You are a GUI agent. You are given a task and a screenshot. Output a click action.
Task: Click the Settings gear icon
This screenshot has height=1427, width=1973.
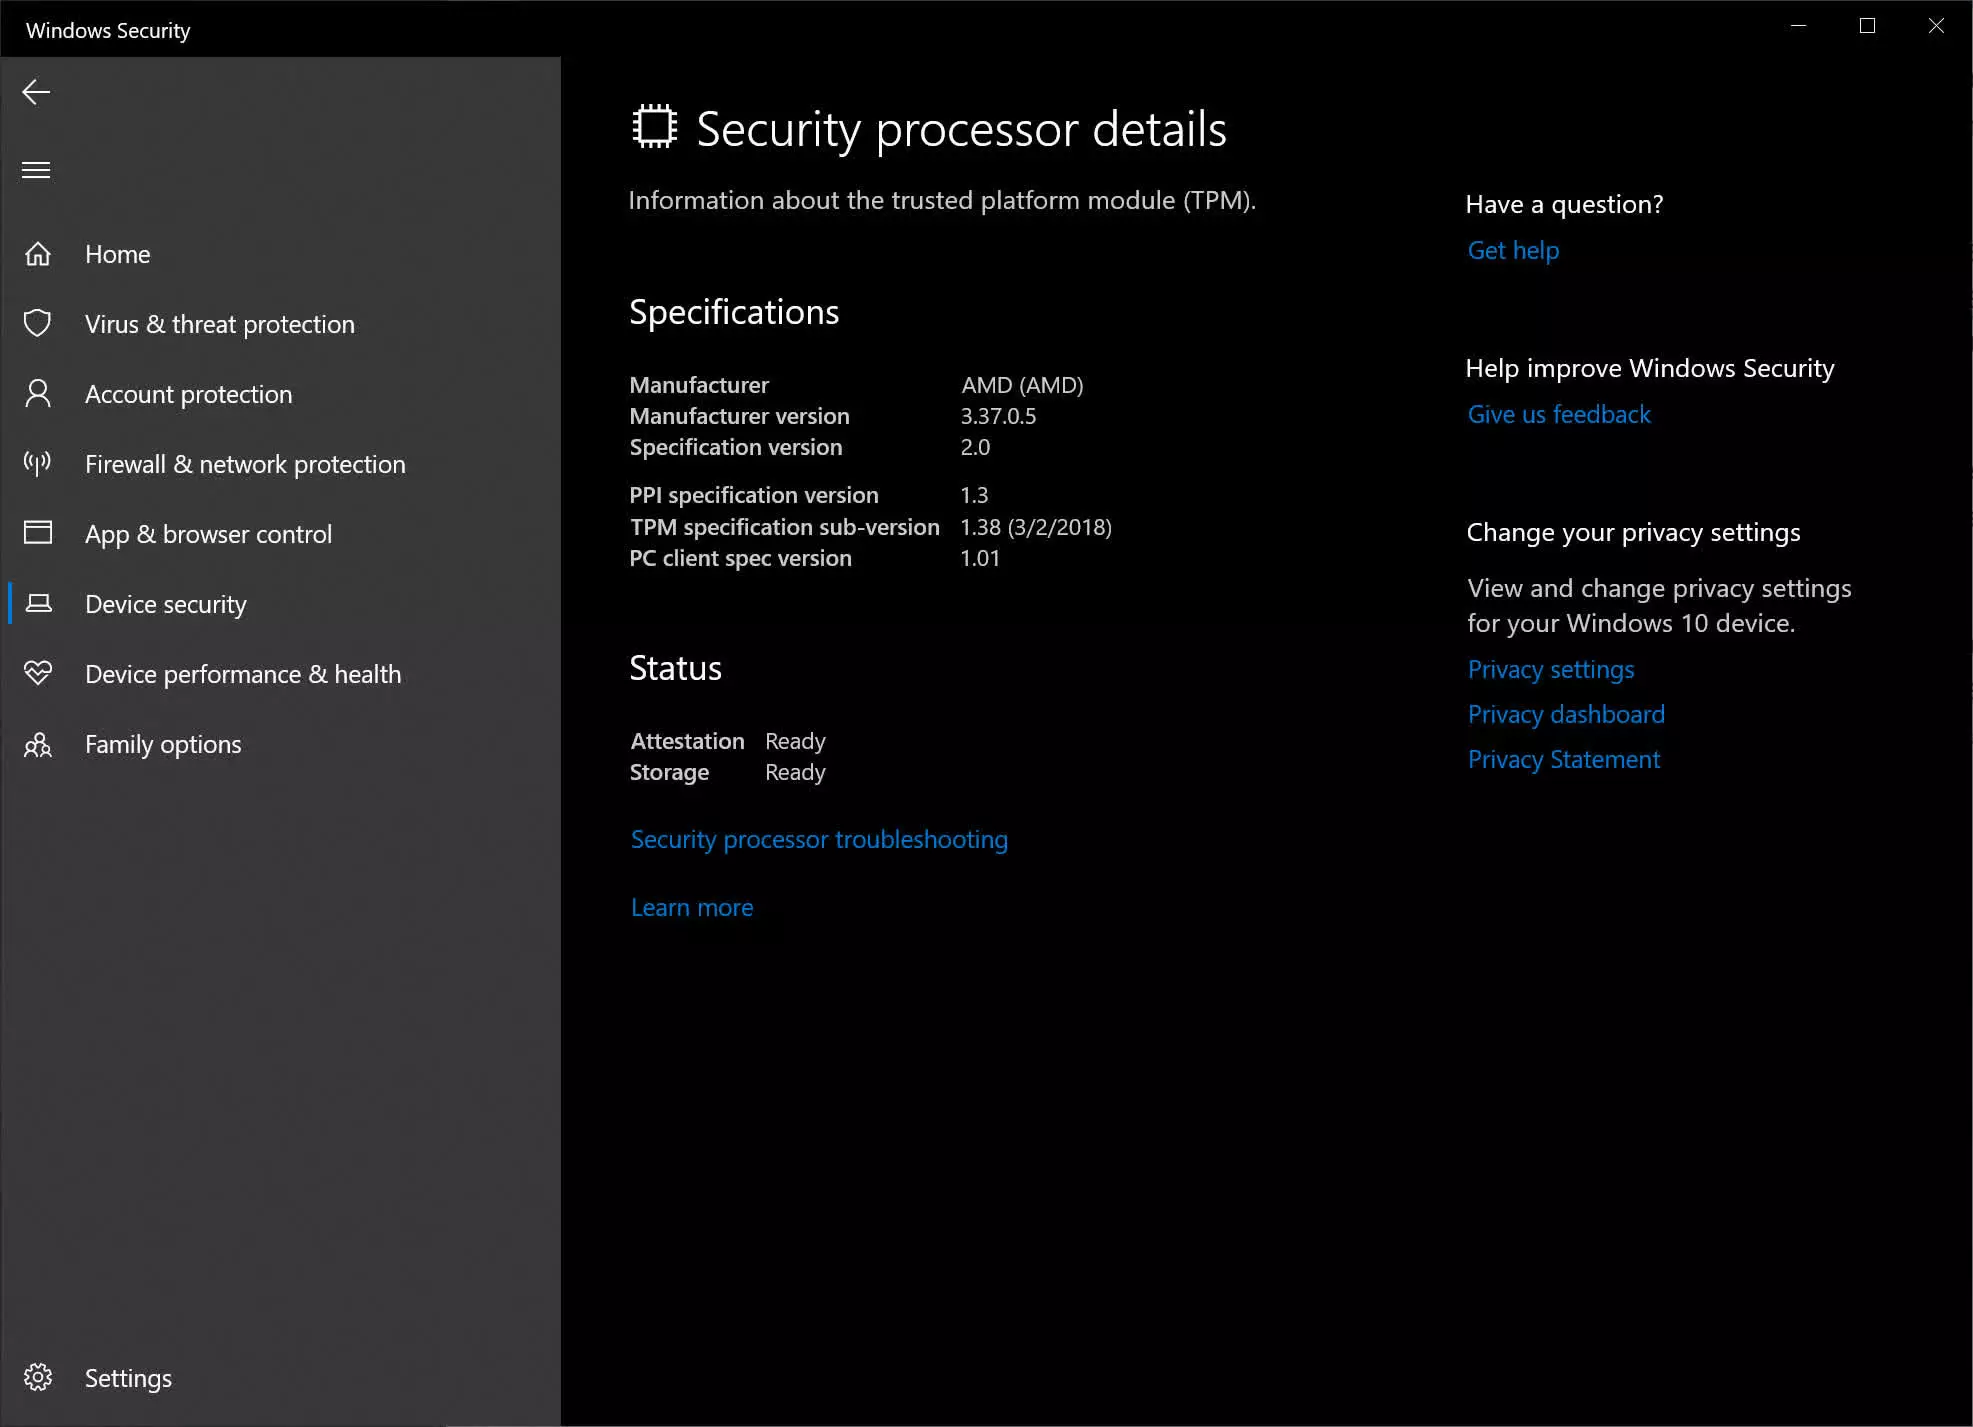[40, 1376]
